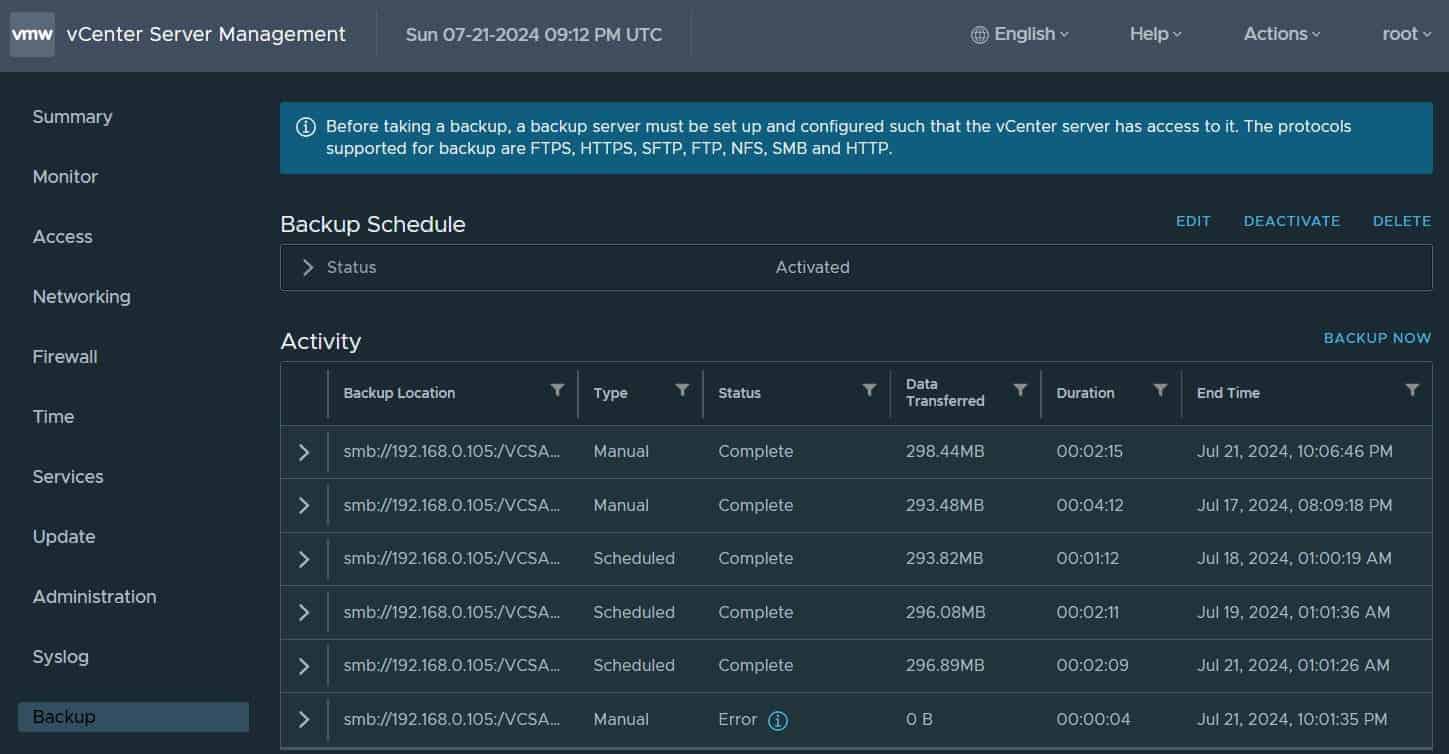Click the vmw logo icon
The image size is (1449, 754).
pos(32,34)
